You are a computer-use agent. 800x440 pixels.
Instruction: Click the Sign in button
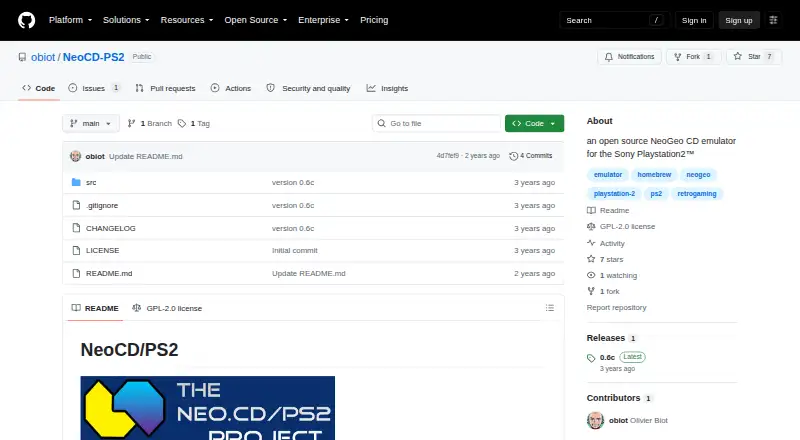pos(694,20)
